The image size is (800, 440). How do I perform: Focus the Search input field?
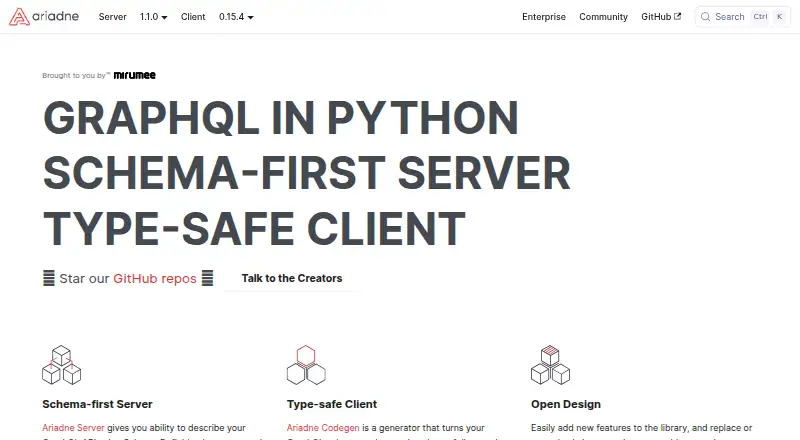coord(743,17)
